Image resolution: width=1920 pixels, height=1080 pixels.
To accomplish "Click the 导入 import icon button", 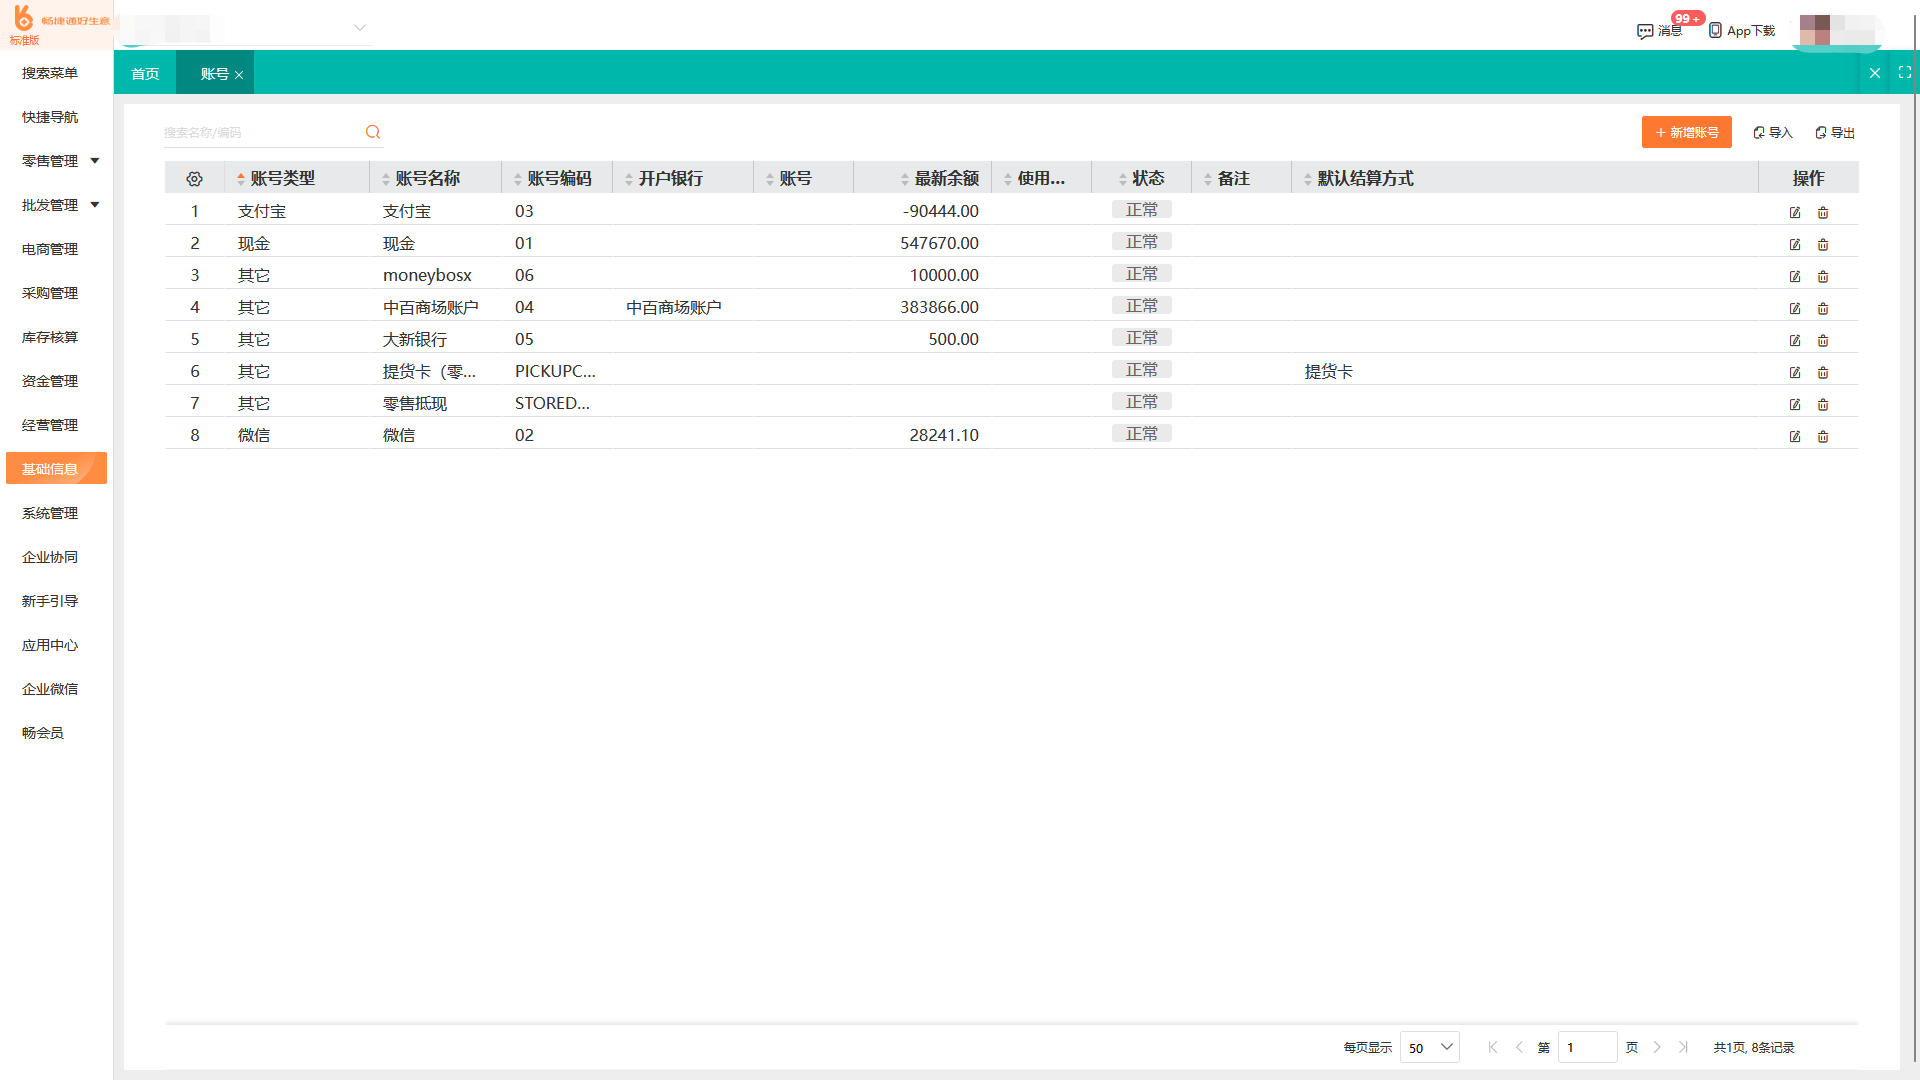I will tap(1774, 132).
